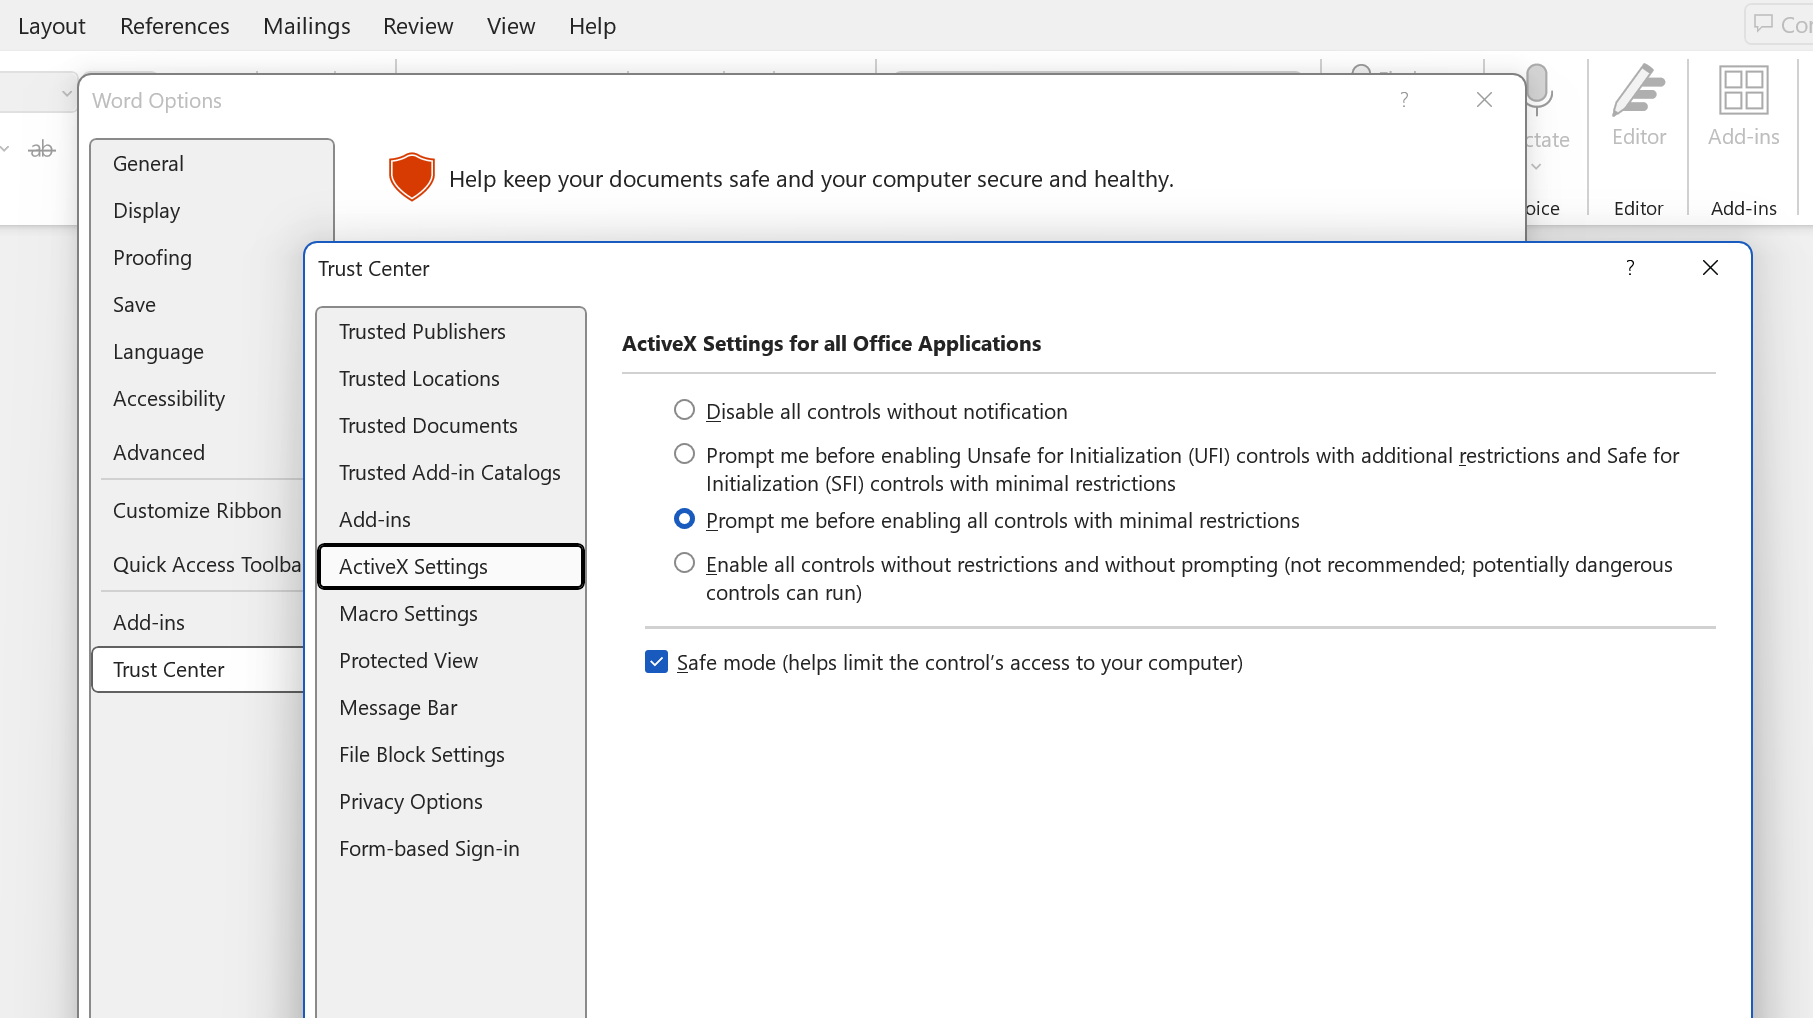Select ActiveX Settings category
Image resolution: width=1813 pixels, height=1018 pixels.
(x=451, y=567)
